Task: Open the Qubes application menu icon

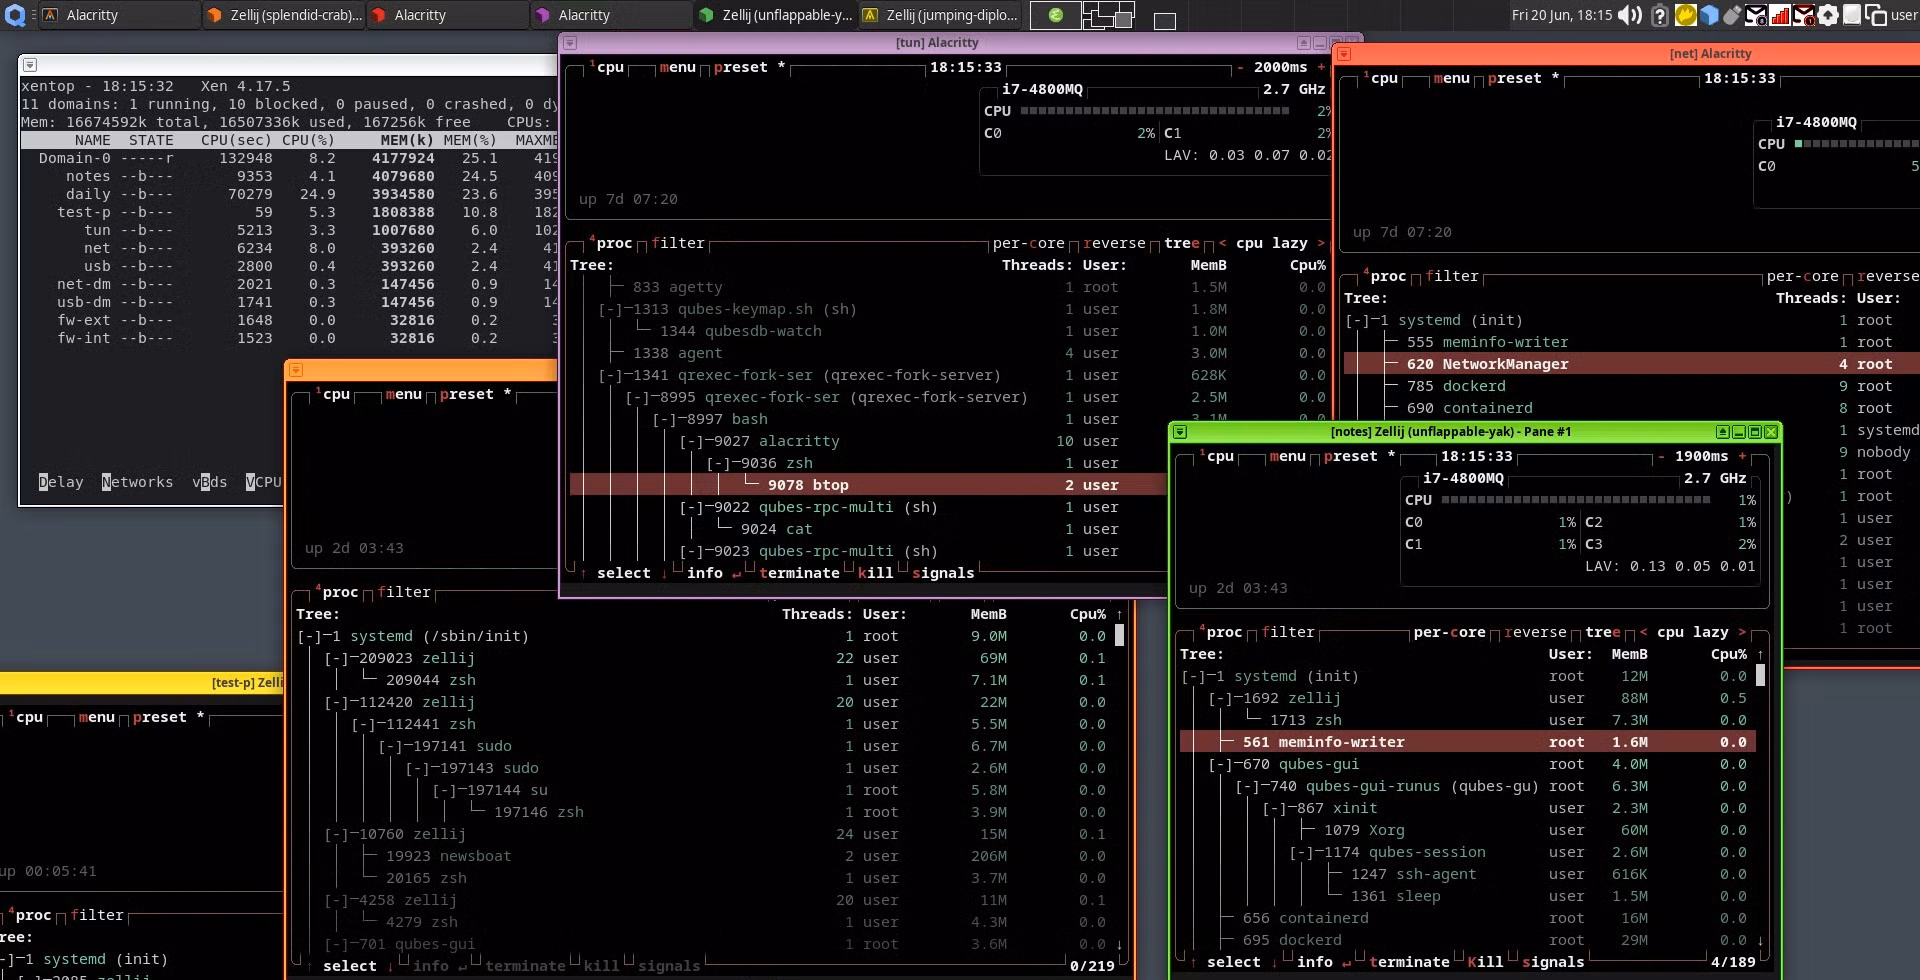Action: coord(15,15)
